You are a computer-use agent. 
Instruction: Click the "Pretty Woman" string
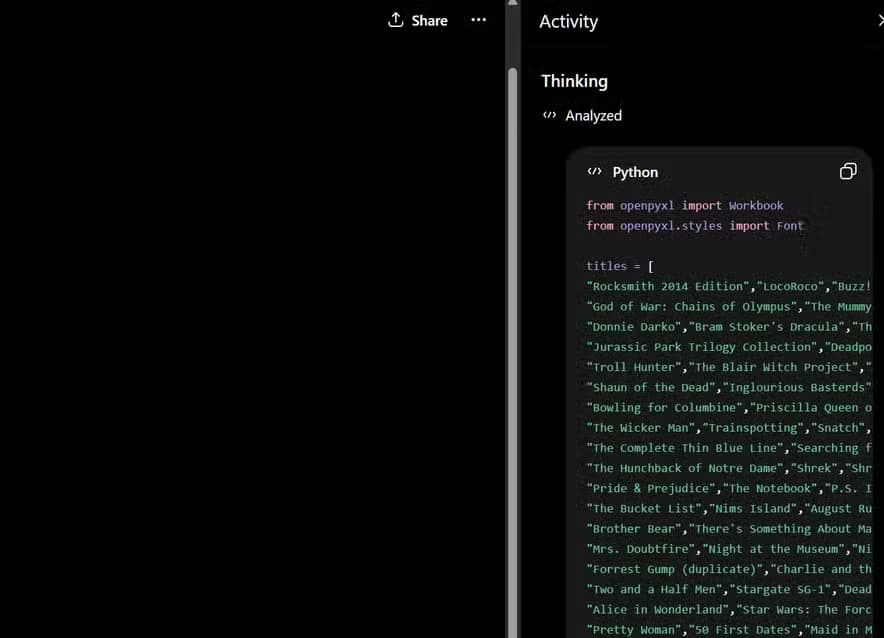[634, 630]
